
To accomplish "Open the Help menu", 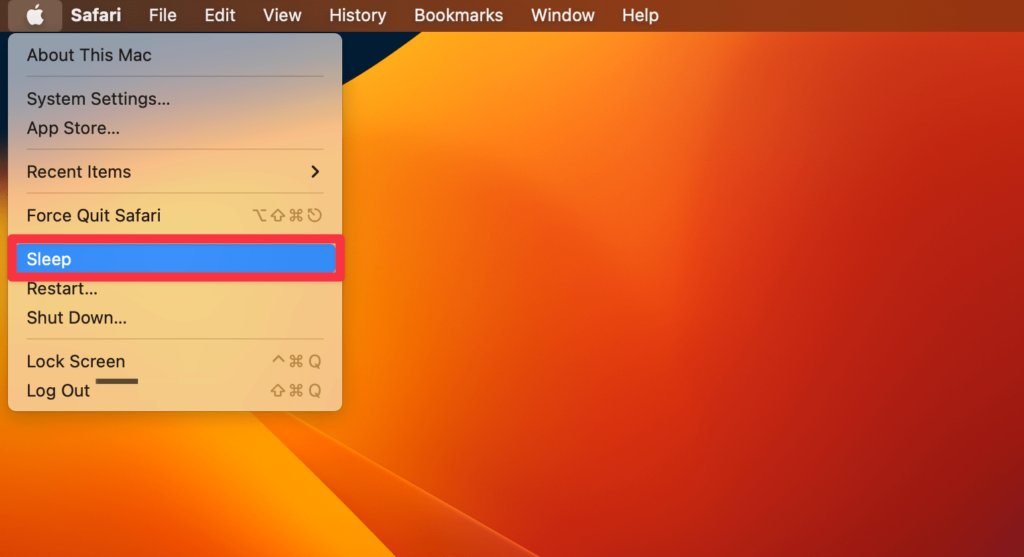I will pyautogui.click(x=640, y=15).
